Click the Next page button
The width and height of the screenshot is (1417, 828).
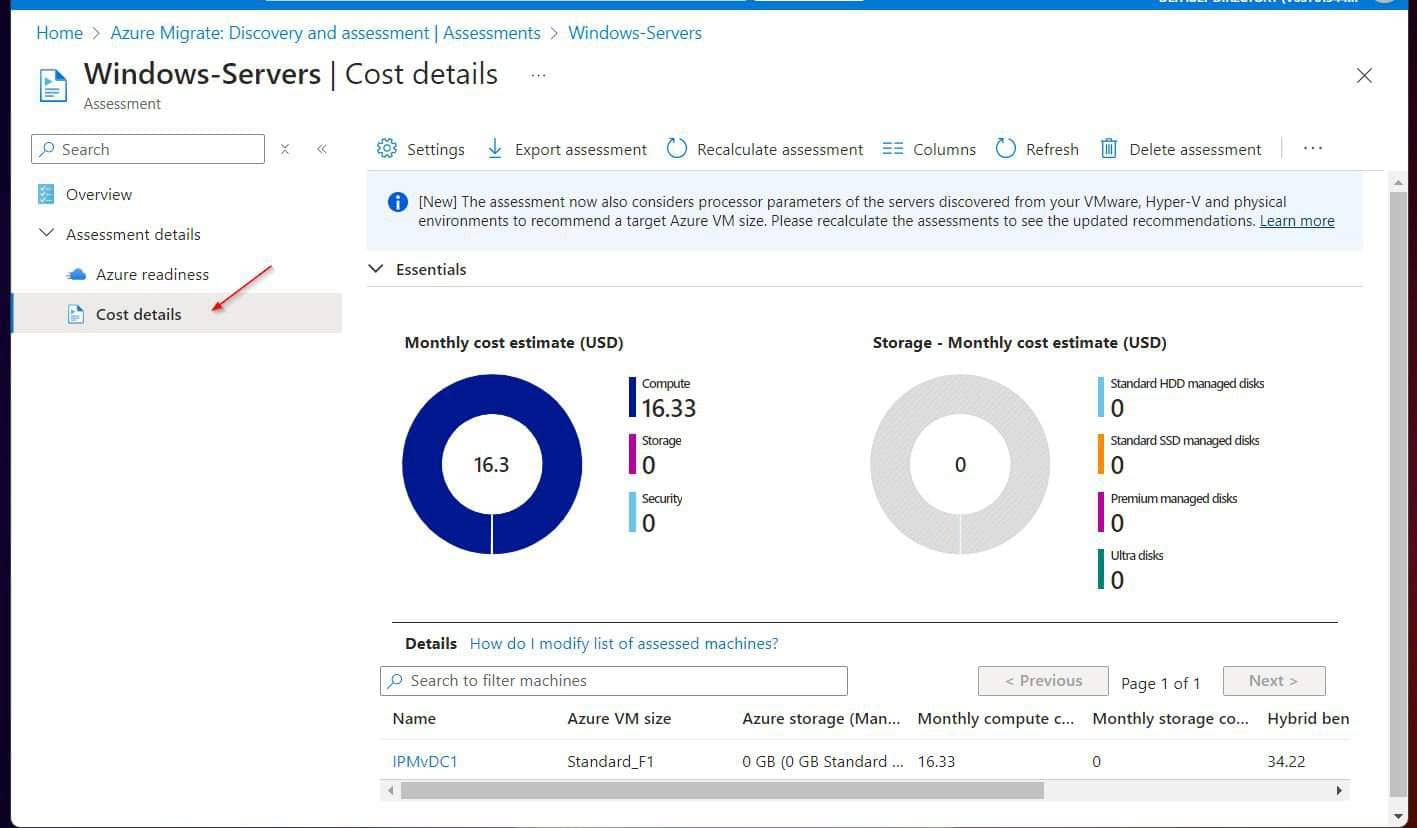1273,680
